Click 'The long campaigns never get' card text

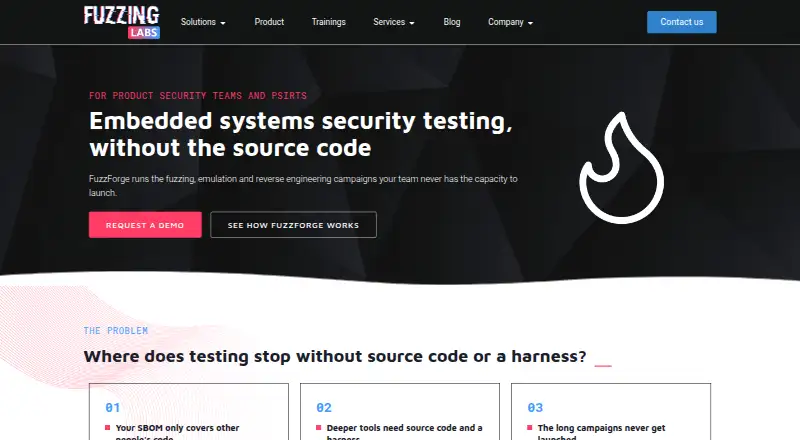tap(602, 428)
